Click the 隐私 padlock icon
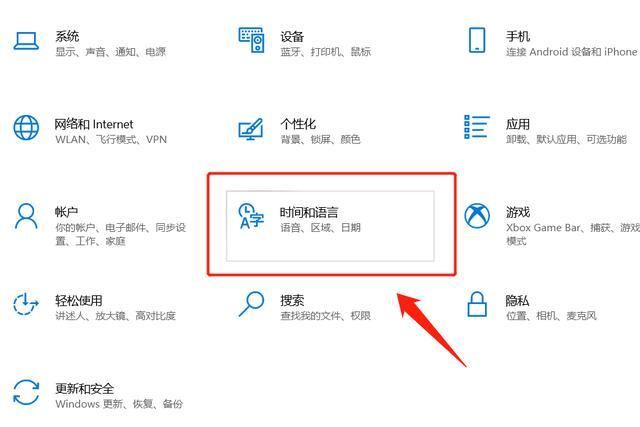The width and height of the screenshot is (640, 427). (x=477, y=304)
